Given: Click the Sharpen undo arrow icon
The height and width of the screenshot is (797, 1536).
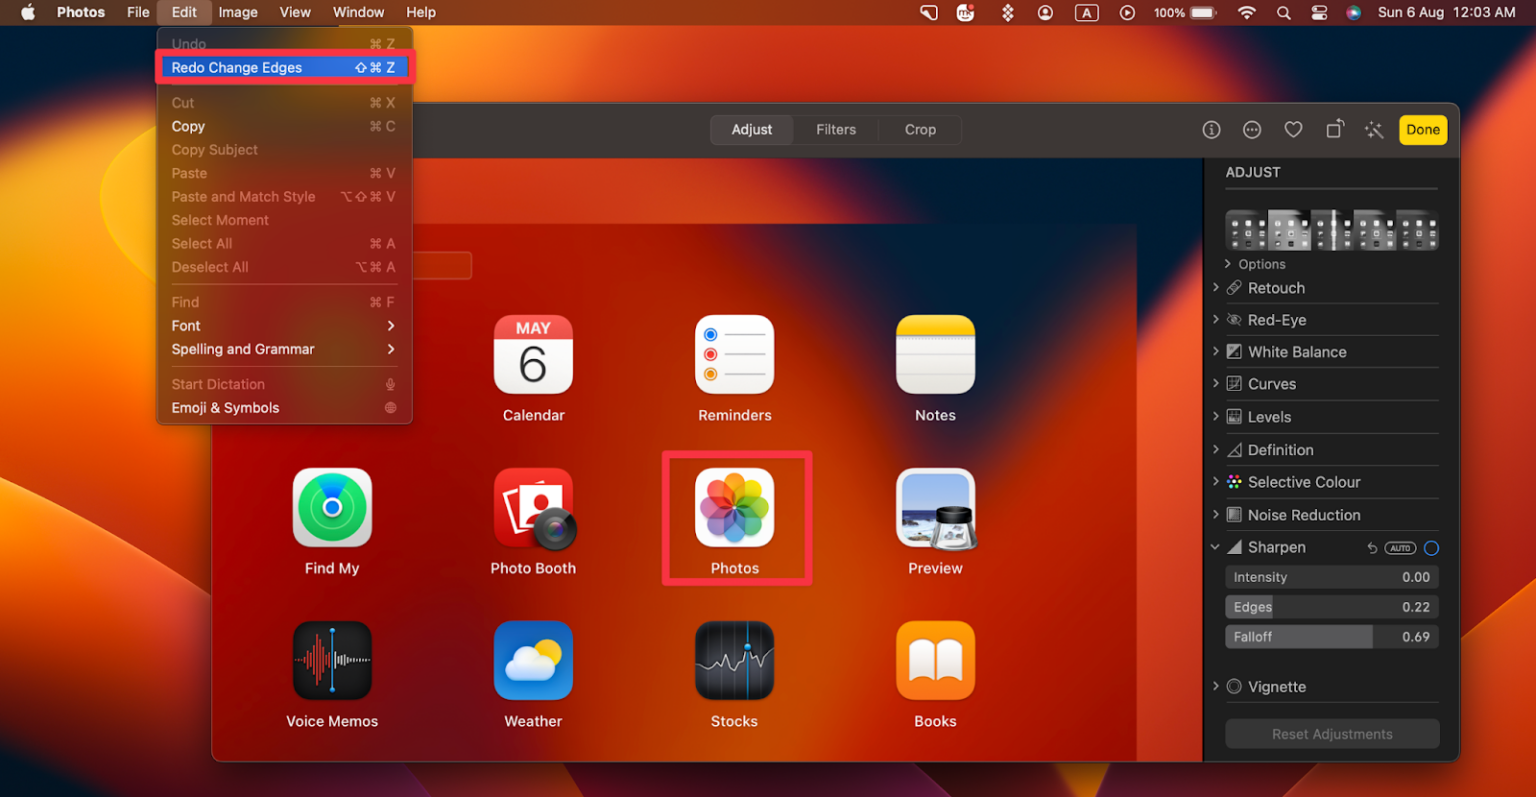Looking at the screenshot, I should tap(1371, 548).
